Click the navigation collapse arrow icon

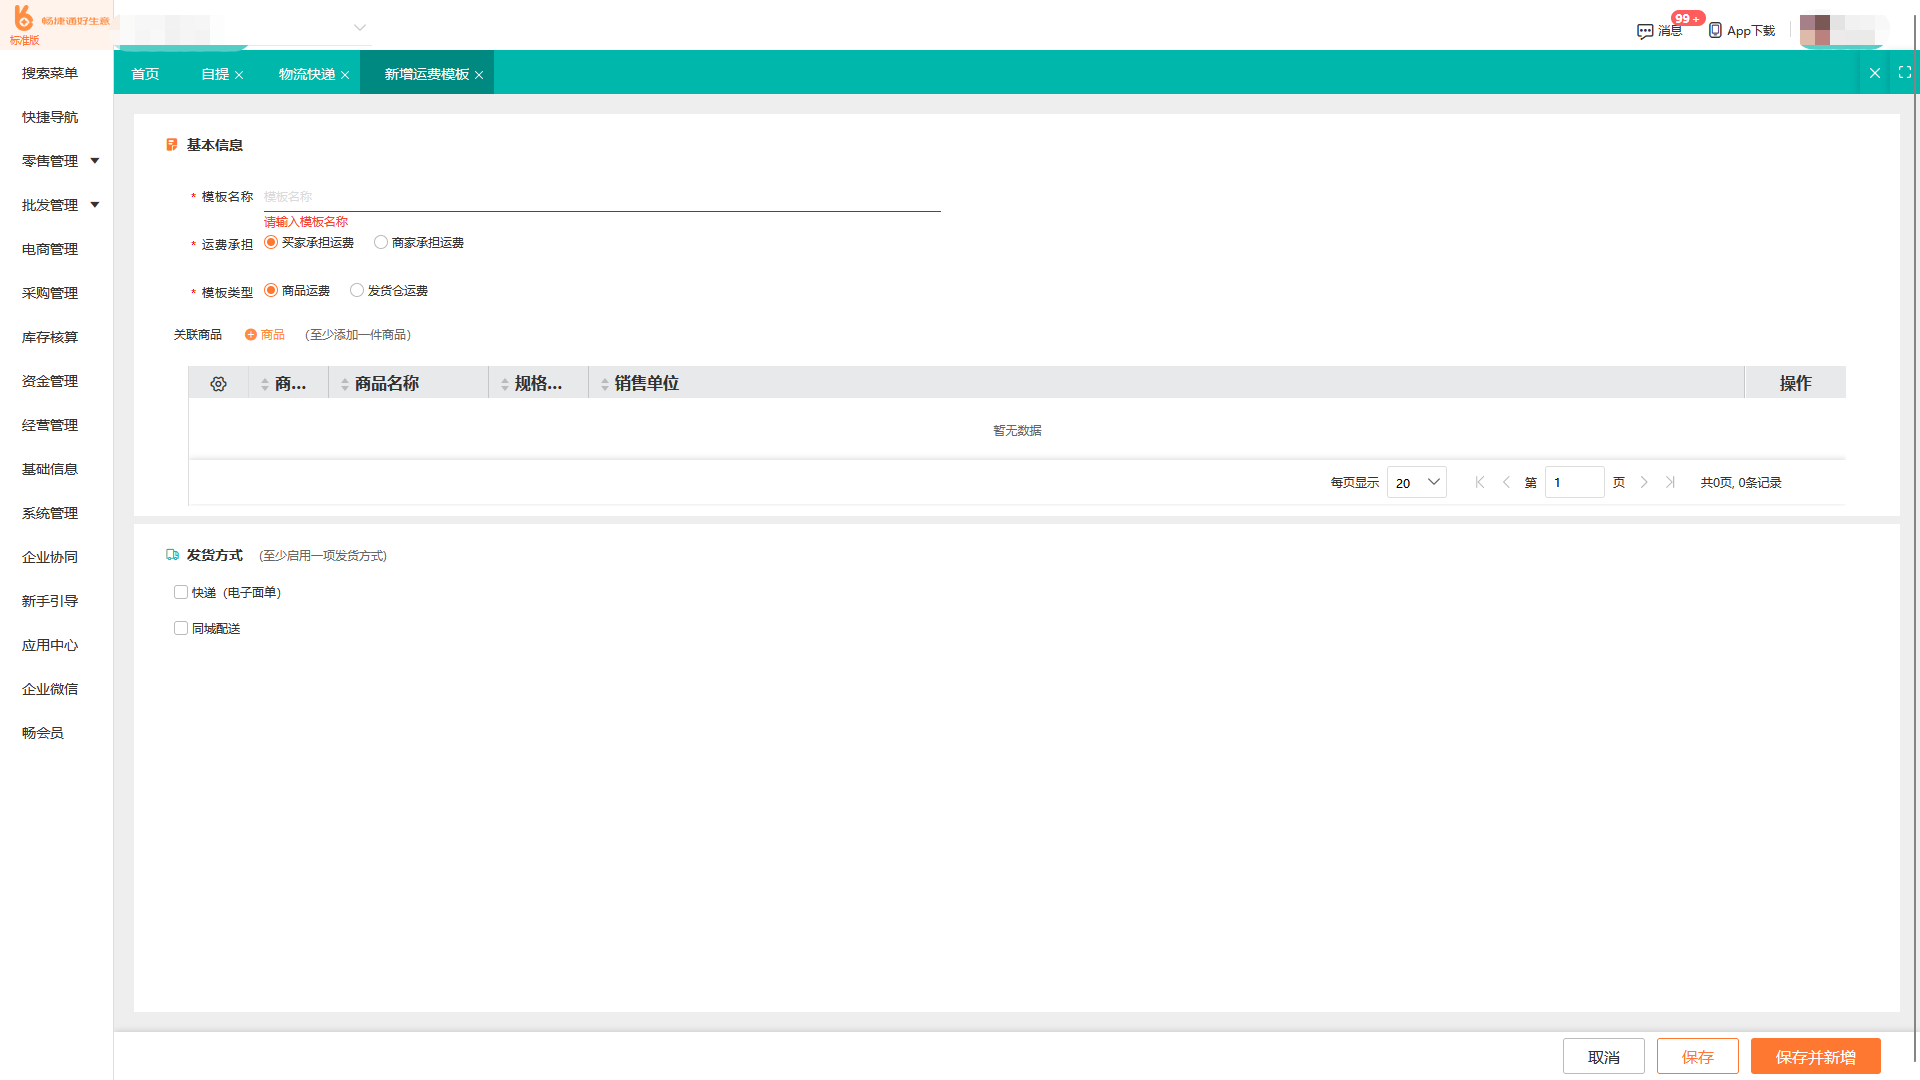pos(361,26)
